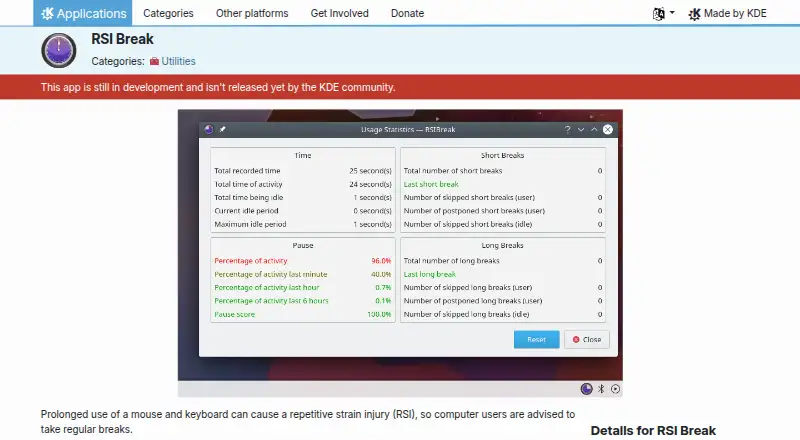The width and height of the screenshot is (800, 440).
Task: Click 'Number of skipped short breaks (user)'
Action: pyautogui.click(x=469, y=198)
